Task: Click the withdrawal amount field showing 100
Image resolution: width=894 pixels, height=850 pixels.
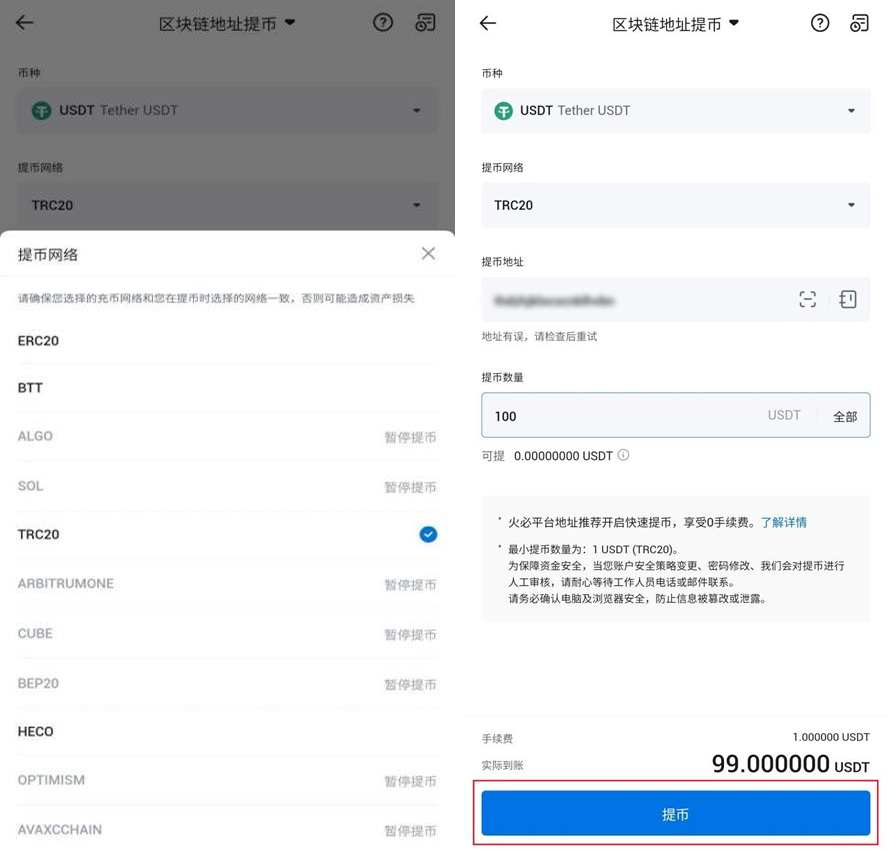Action: click(620, 416)
